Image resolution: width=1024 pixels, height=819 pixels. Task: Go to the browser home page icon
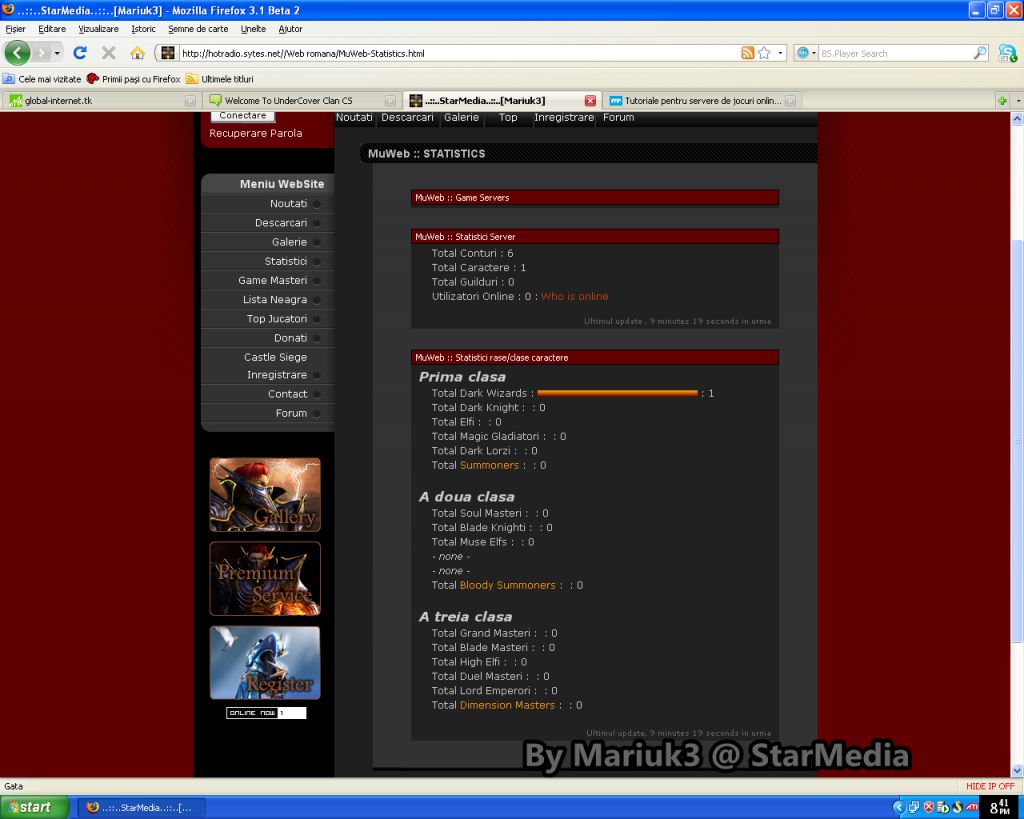[x=137, y=53]
